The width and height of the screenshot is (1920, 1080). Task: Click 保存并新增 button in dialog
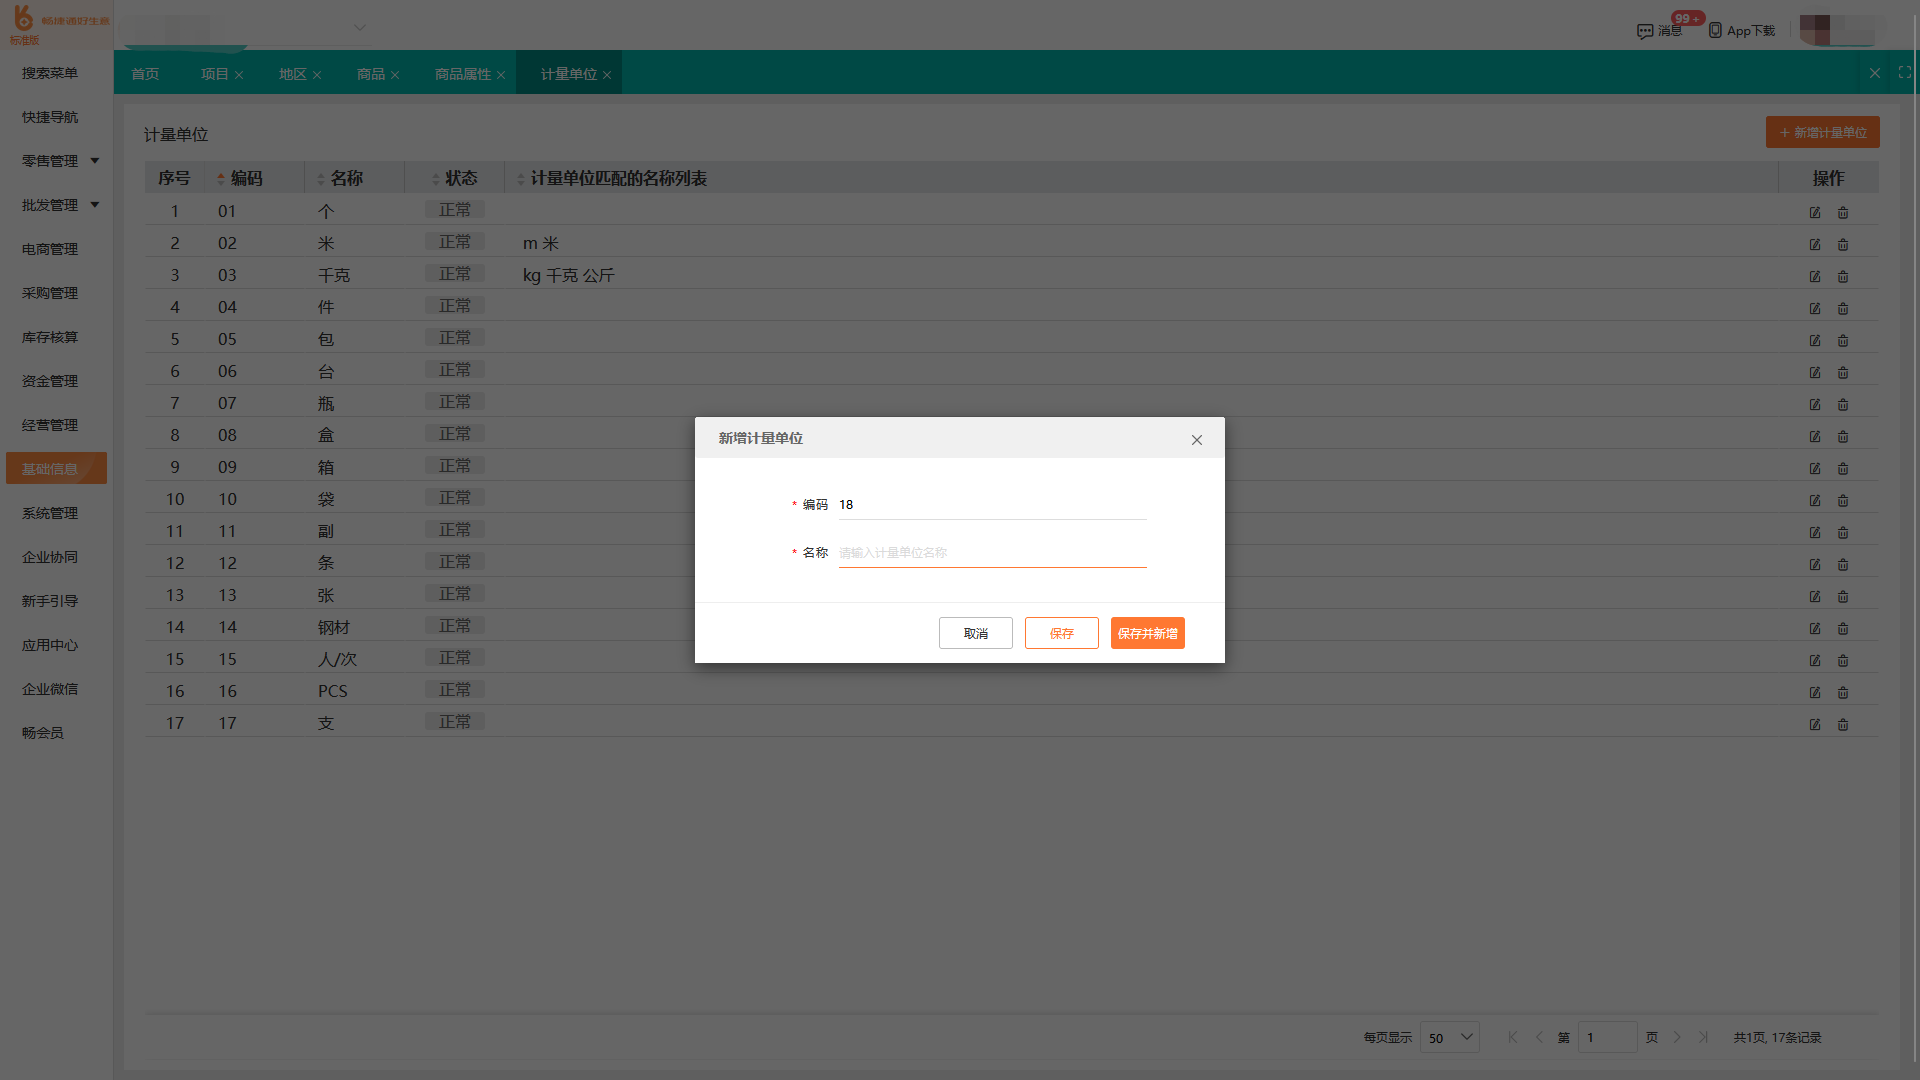[1147, 633]
